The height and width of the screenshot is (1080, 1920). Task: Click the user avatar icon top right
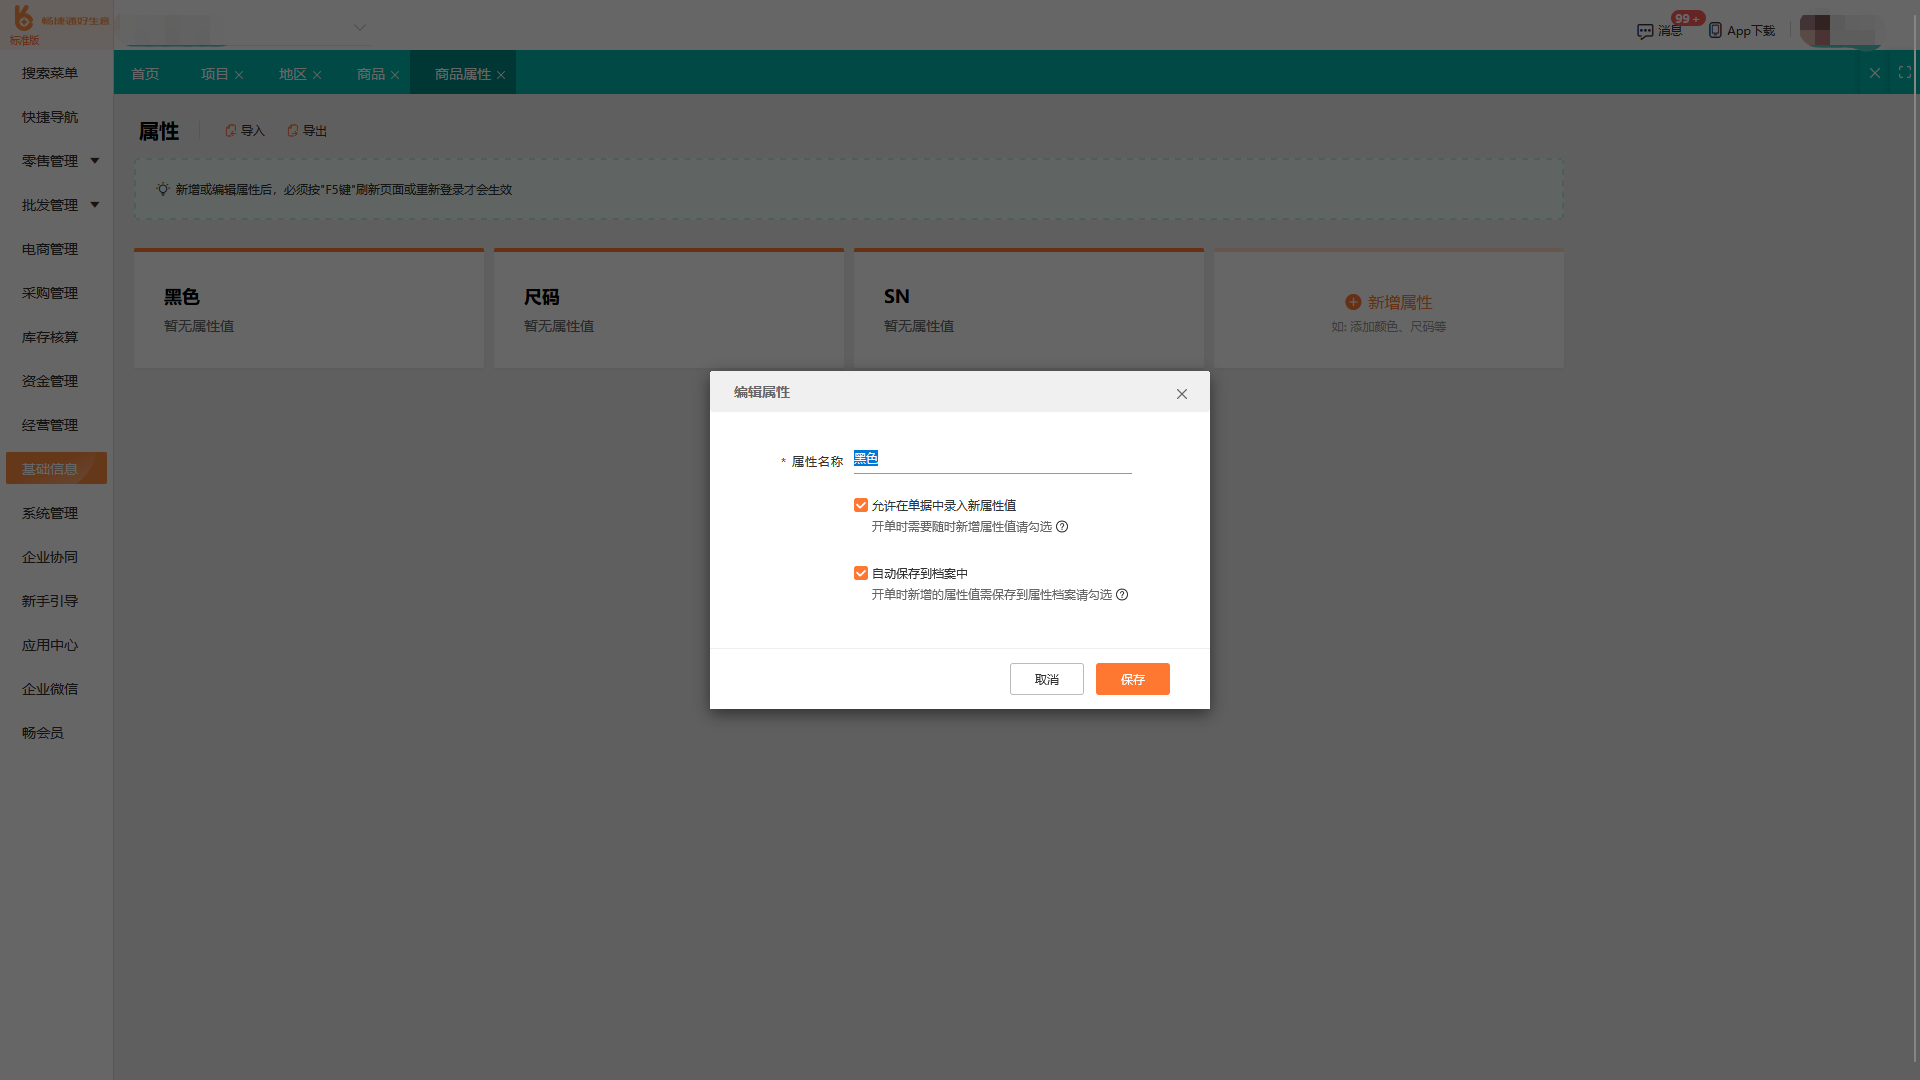[1817, 29]
